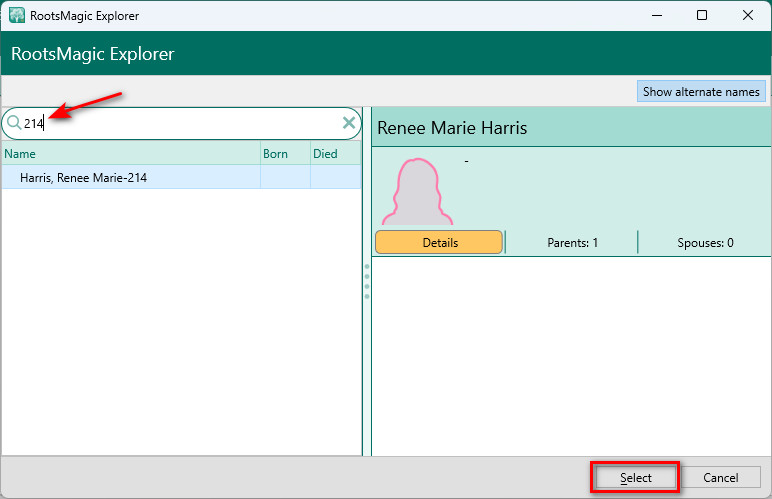Image resolution: width=772 pixels, height=499 pixels.
Task: Toggle Show alternate names
Action: [x=701, y=91]
